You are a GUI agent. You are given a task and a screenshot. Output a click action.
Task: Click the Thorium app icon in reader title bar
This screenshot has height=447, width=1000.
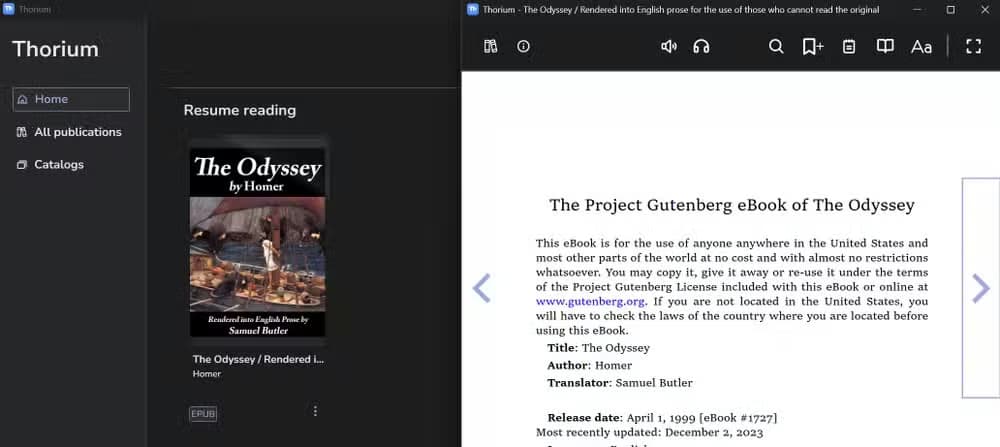point(473,10)
